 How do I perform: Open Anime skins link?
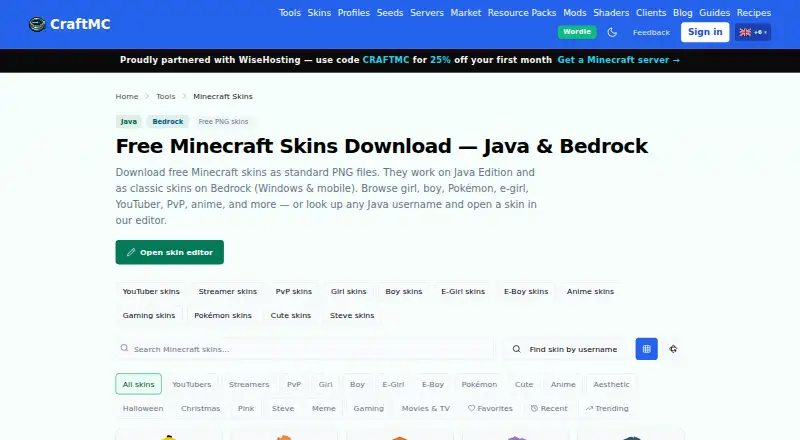point(590,291)
